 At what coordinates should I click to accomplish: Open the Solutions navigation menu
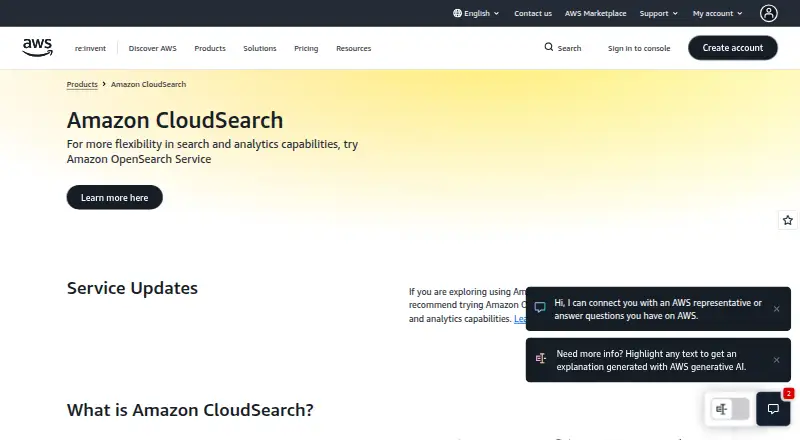(x=260, y=48)
